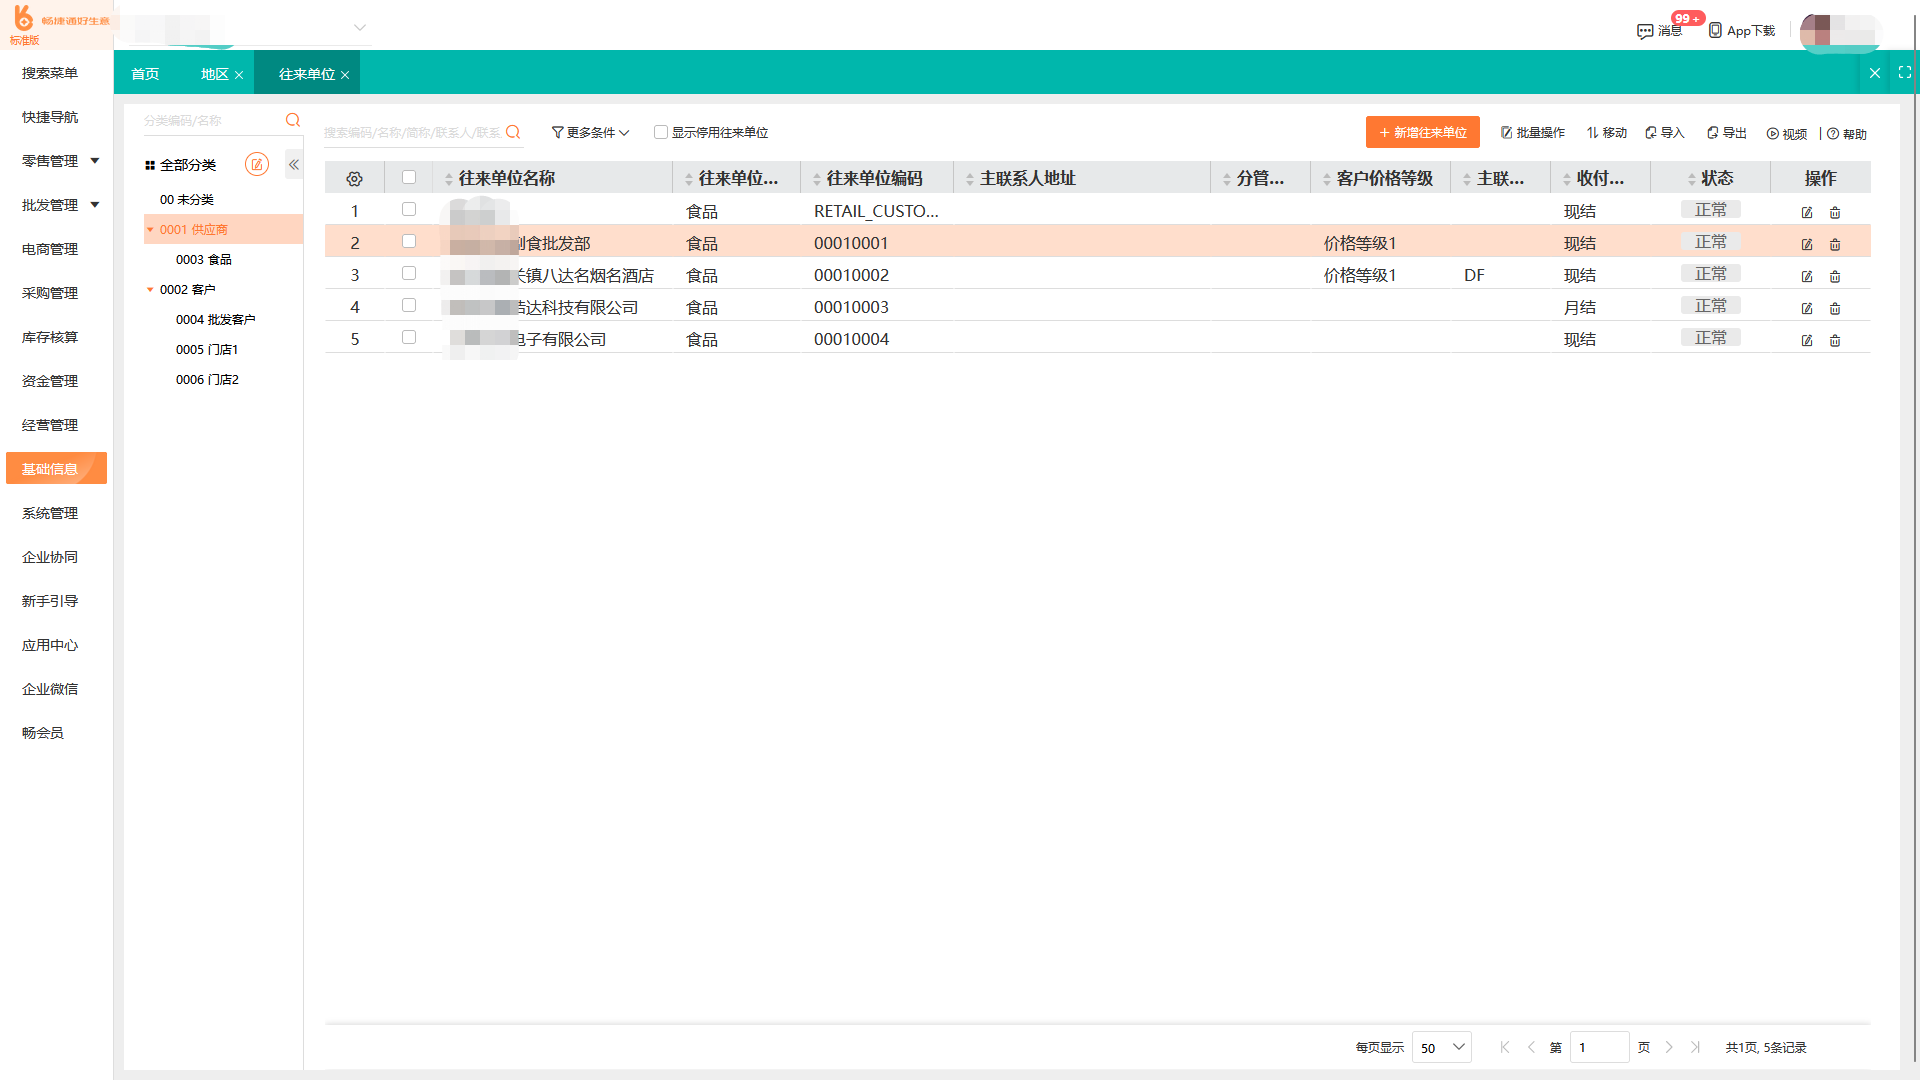This screenshot has height=1080, width=1920.
Task: Select checkbox for row 2
Action: (x=411, y=241)
